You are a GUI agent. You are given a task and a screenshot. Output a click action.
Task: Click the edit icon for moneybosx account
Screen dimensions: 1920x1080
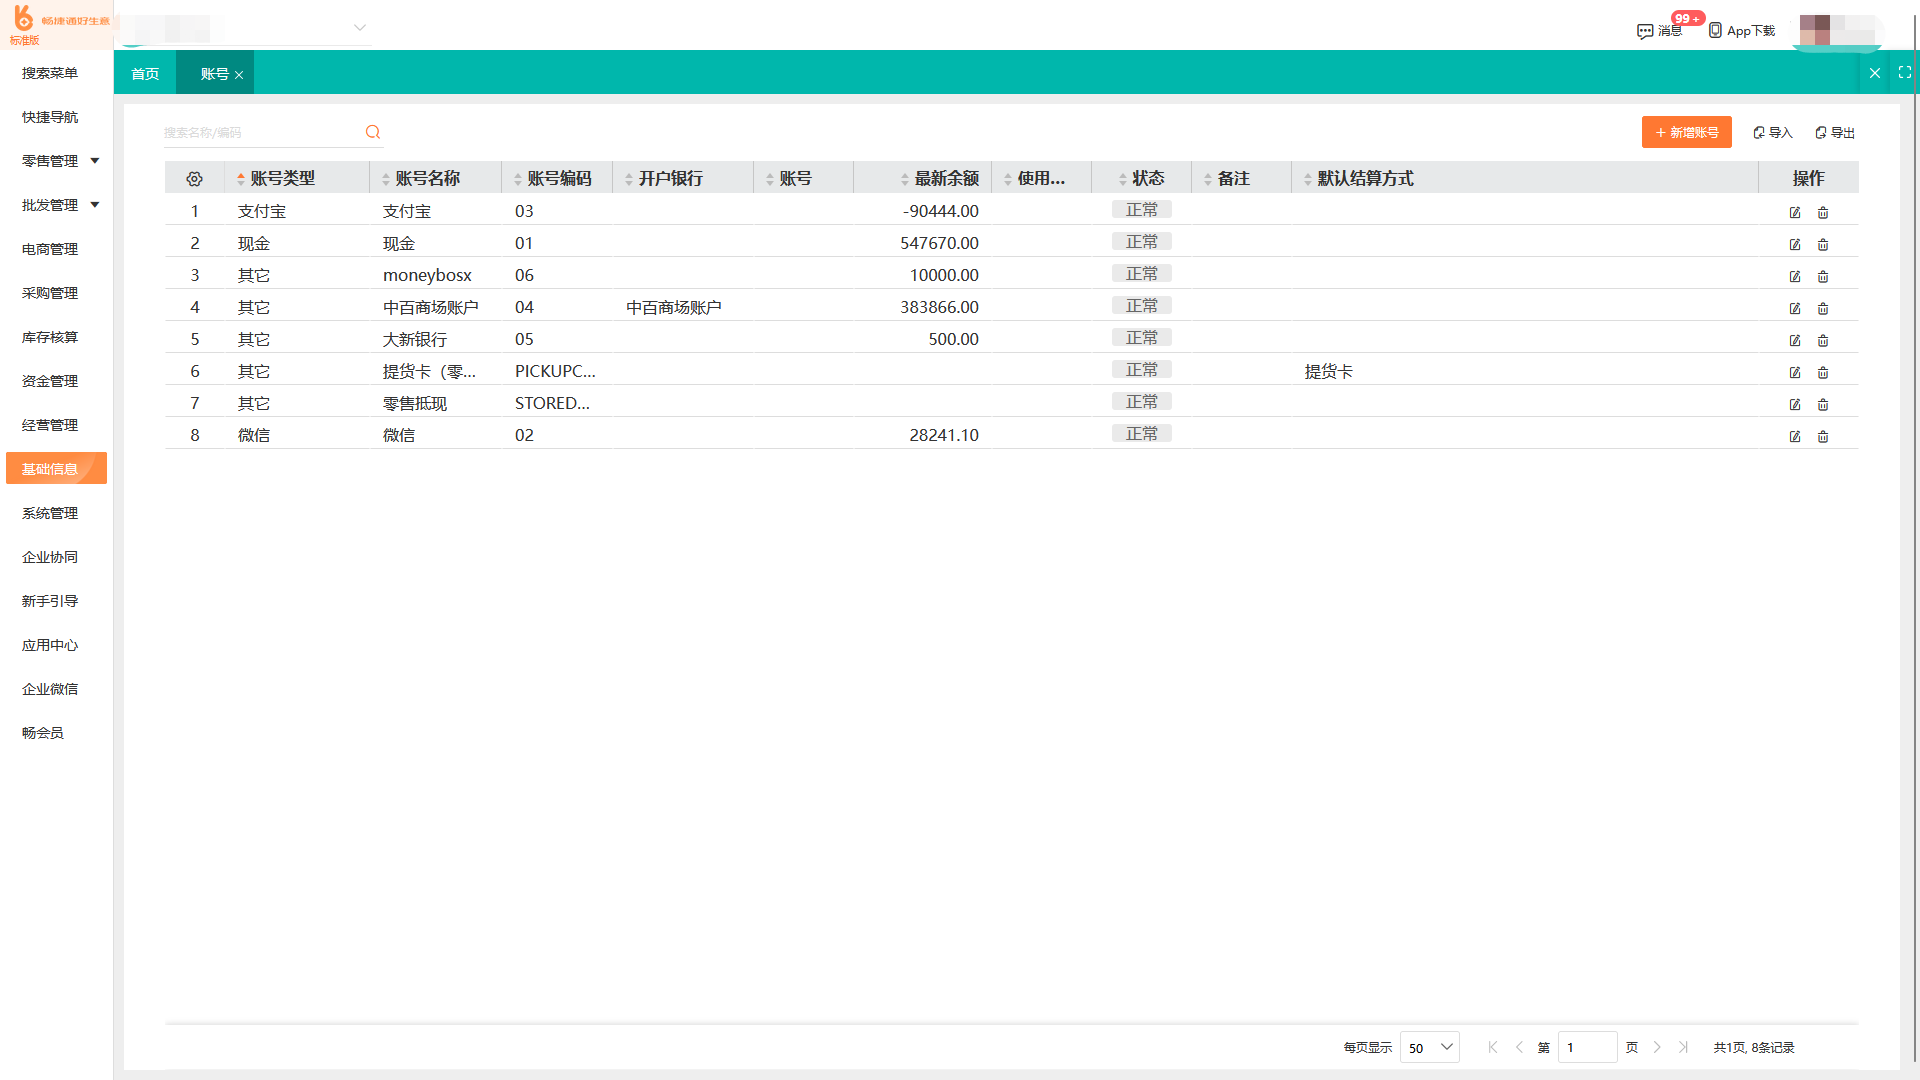tap(1795, 276)
